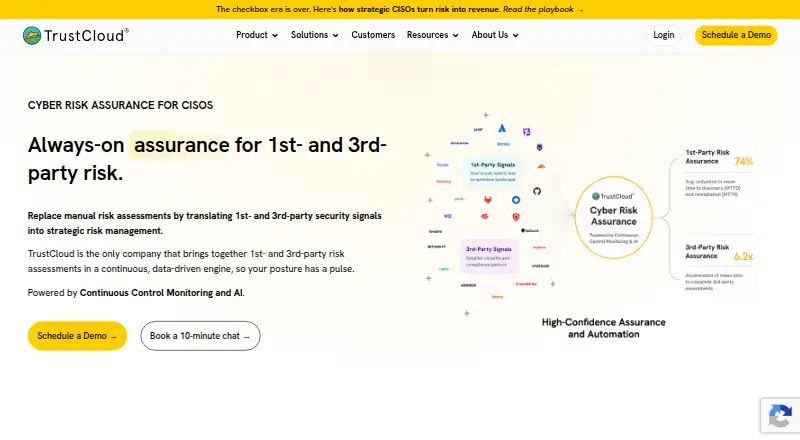Click the 6.2x statistic value

743,256
